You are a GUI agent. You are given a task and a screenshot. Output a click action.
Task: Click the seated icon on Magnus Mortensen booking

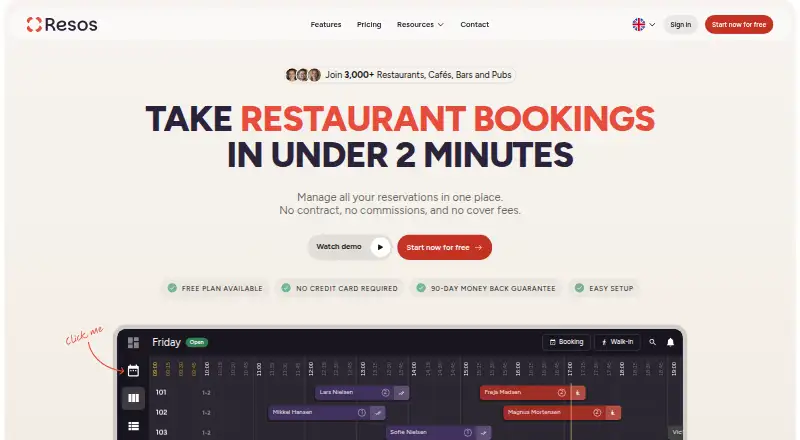[x=613, y=412]
